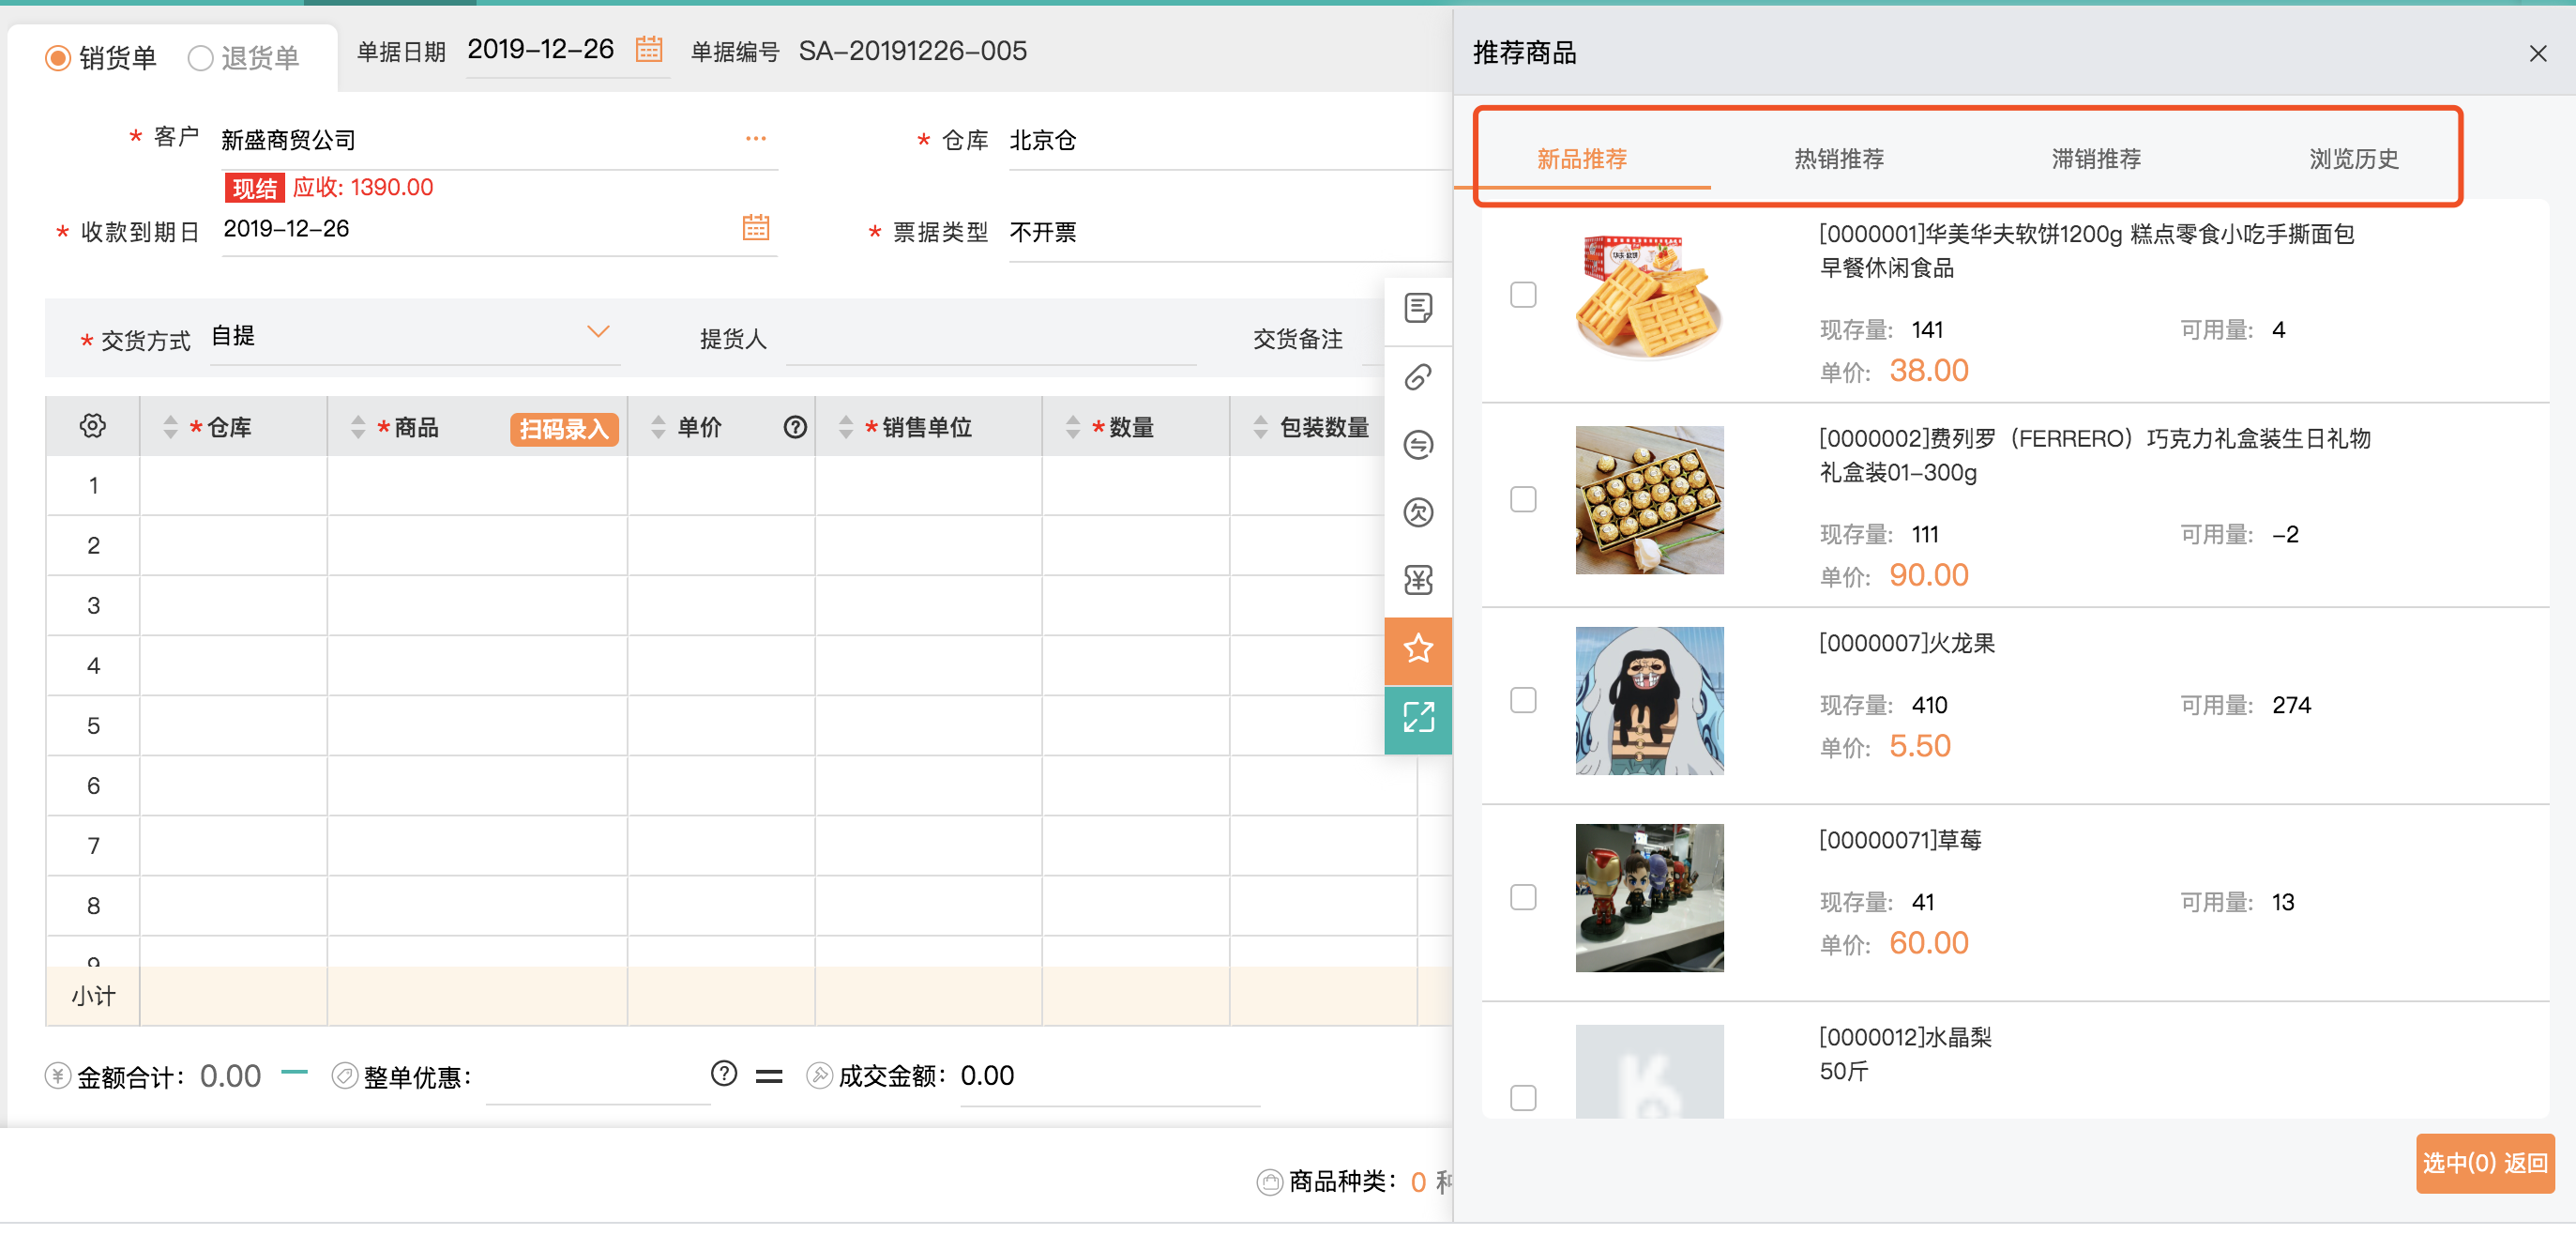Screen dimensions: 2576x1235
Task: Click the expand/fullscreen icon in sidebar
Action: [x=1417, y=719]
